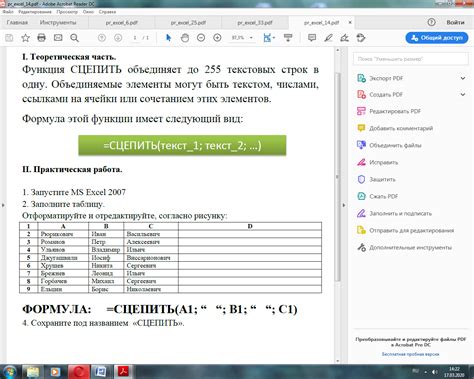The image size is (474, 379).
Task: Open the find text magnifier icon
Action: 74,38
